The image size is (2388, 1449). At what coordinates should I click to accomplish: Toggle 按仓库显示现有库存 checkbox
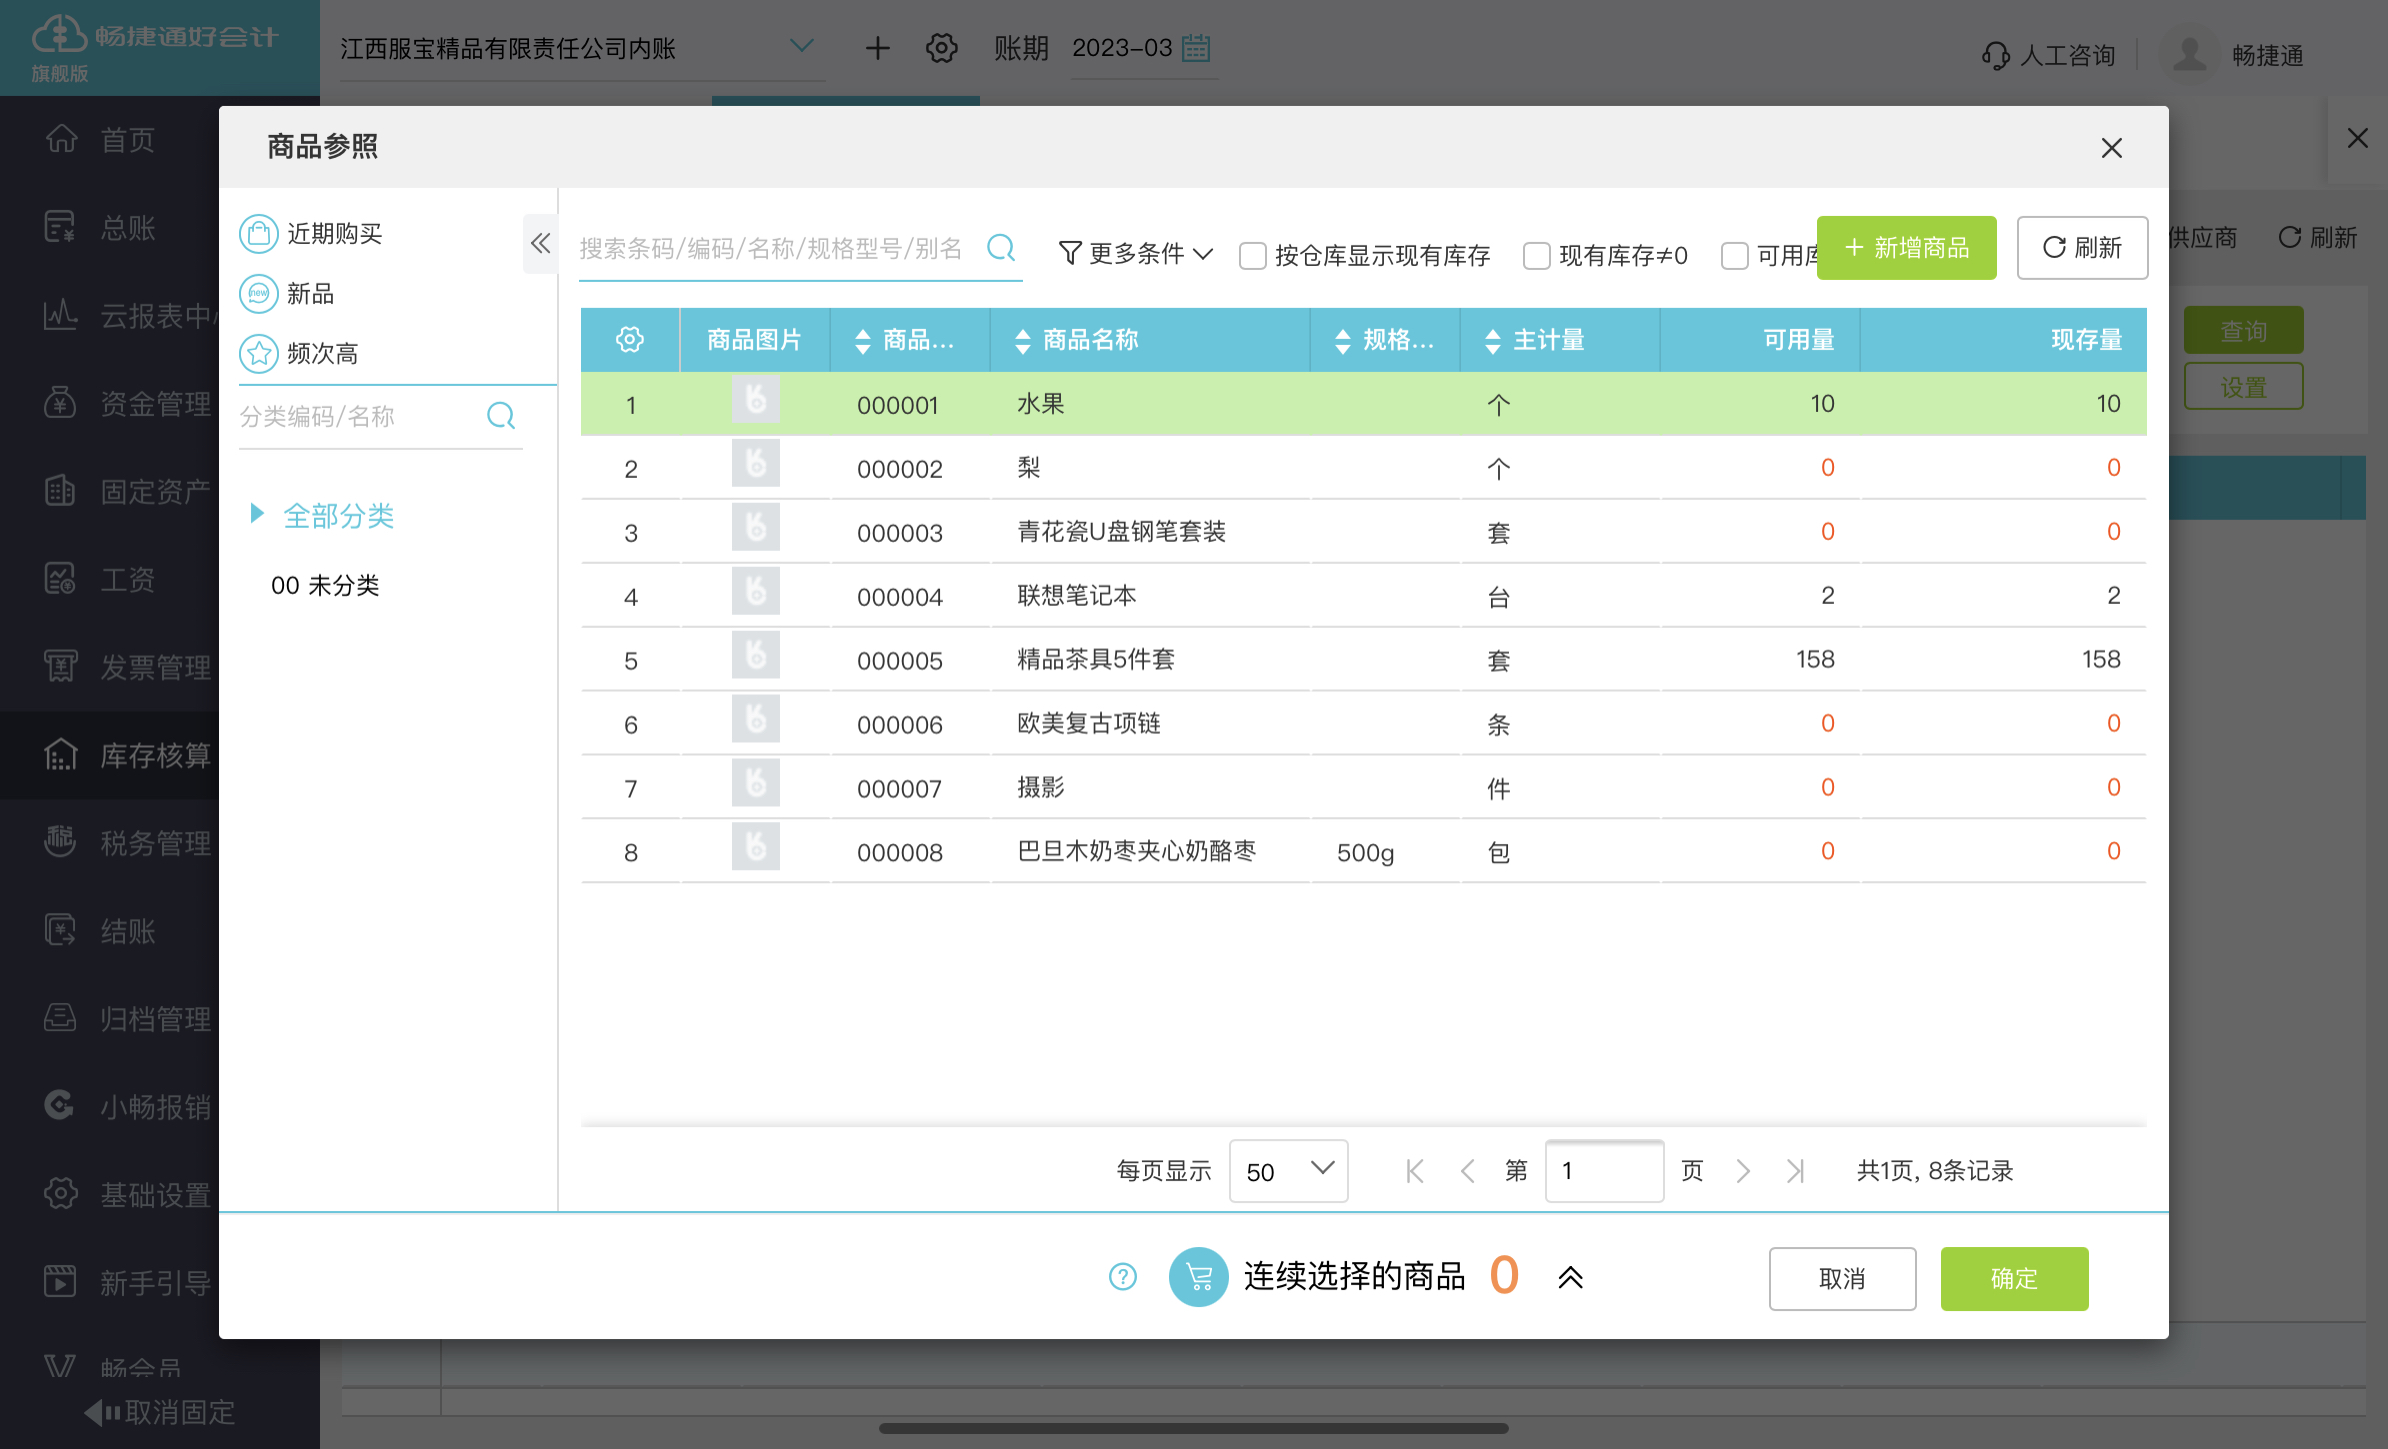coord(1249,253)
